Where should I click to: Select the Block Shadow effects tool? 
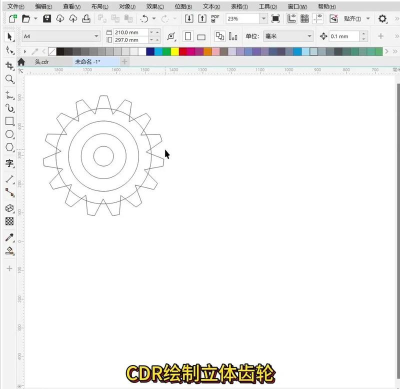10,208
